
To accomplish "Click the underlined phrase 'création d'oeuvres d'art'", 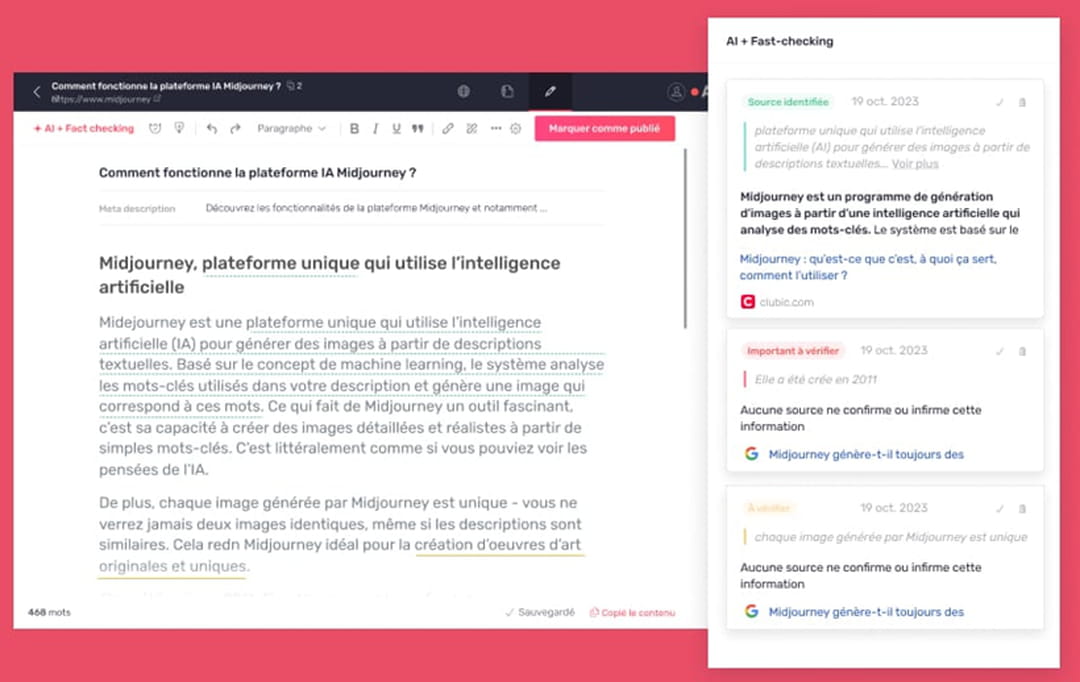I will pyautogui.click(x=498, y=545).
